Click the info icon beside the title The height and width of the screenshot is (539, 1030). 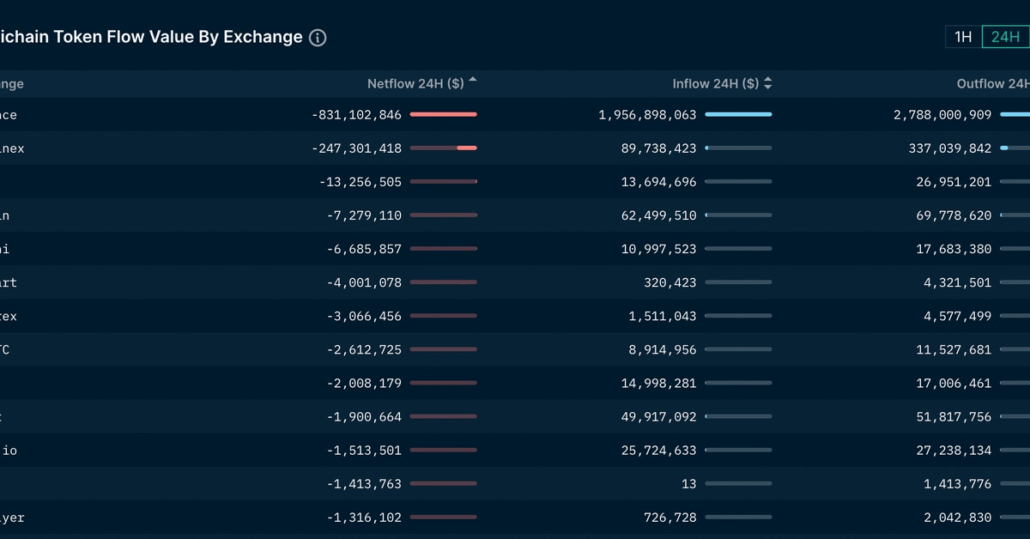317,38
